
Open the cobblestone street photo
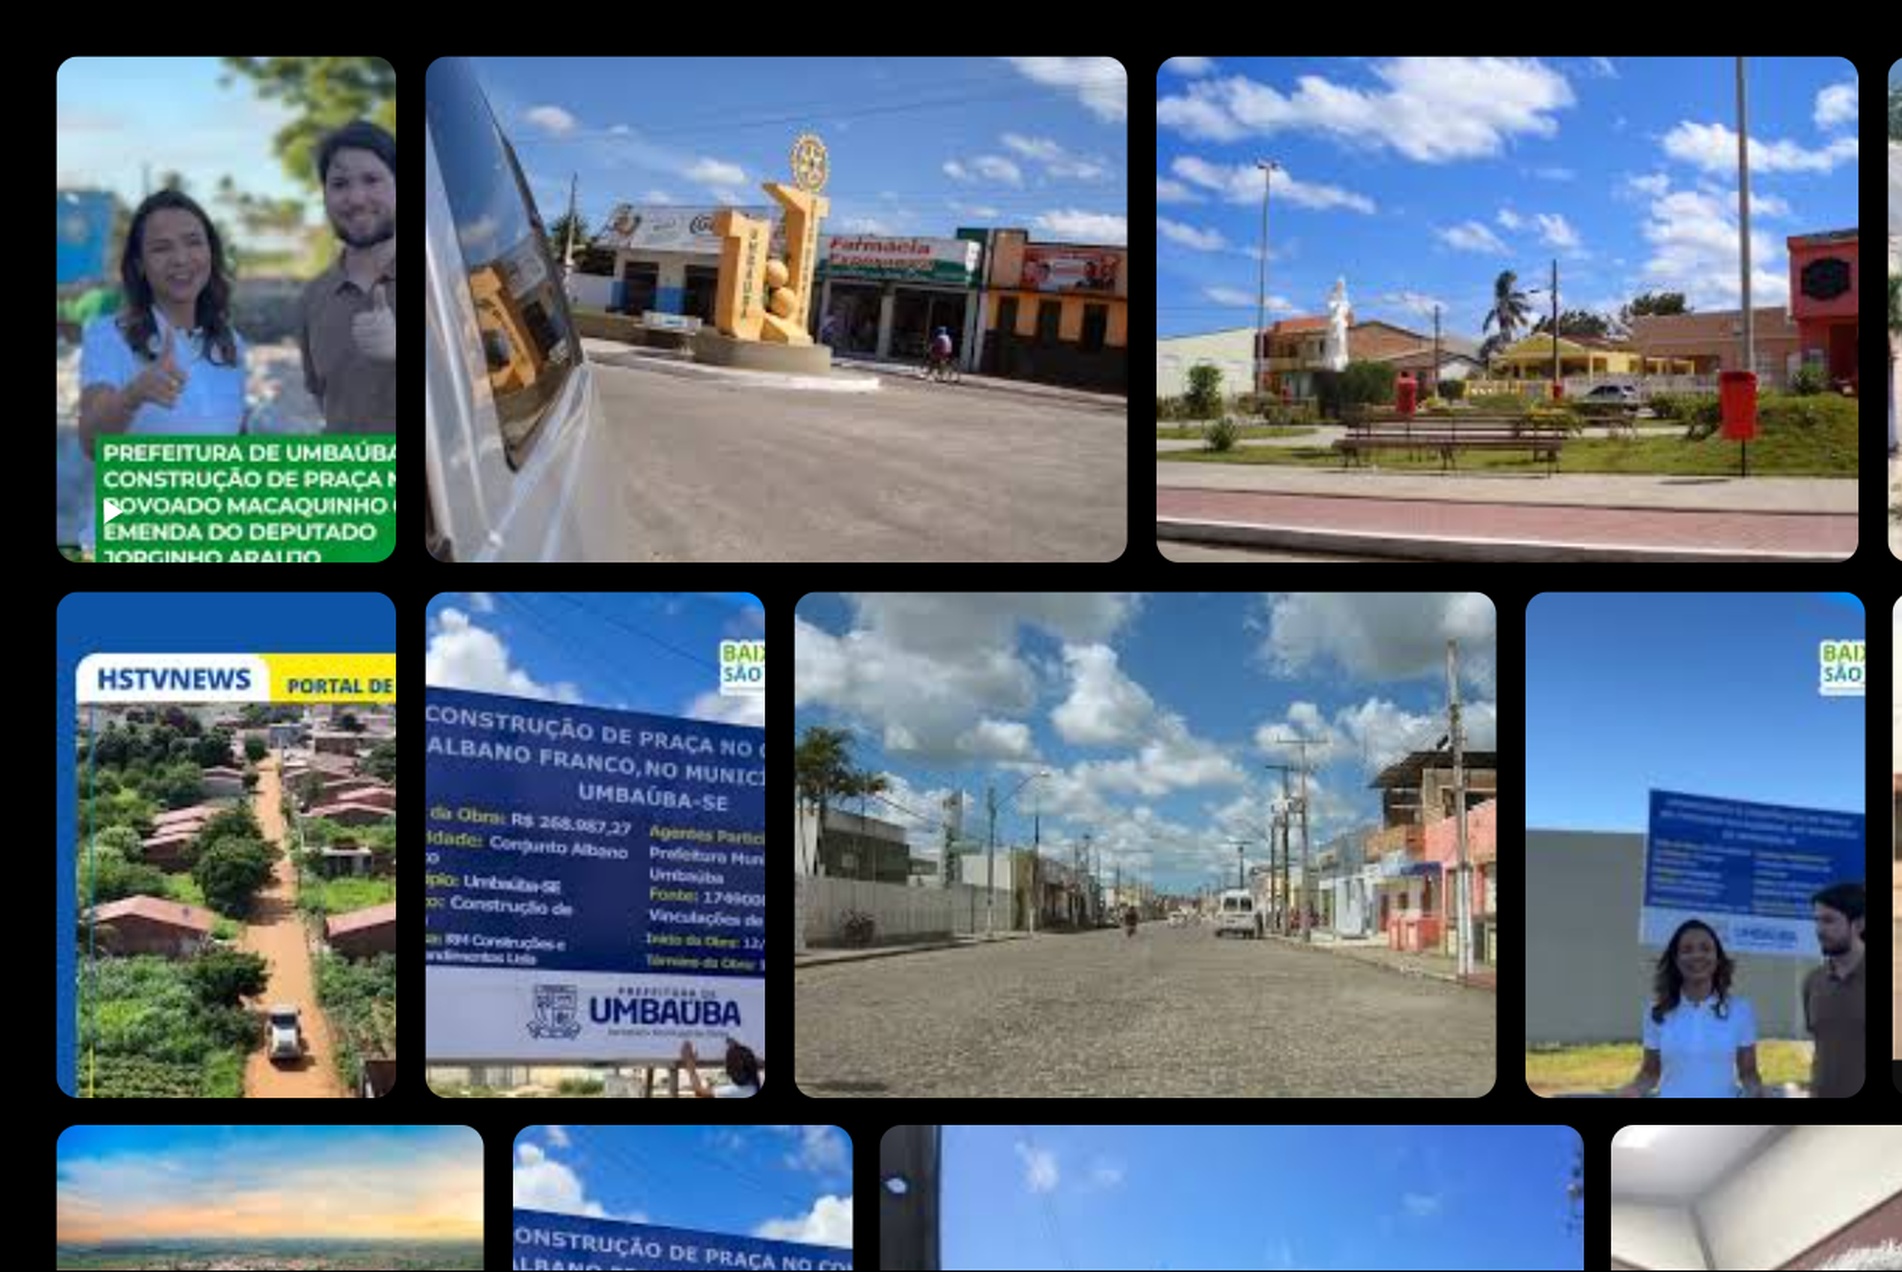click(1145, 845)
